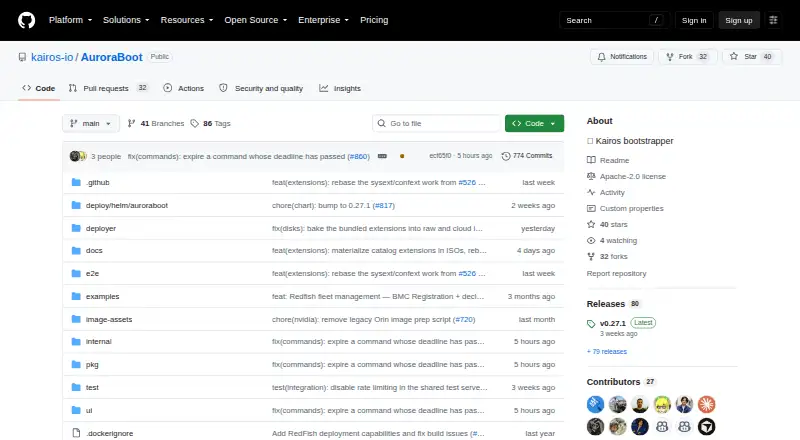
Task: Open the internal folder
Action: tap(98, 341)
